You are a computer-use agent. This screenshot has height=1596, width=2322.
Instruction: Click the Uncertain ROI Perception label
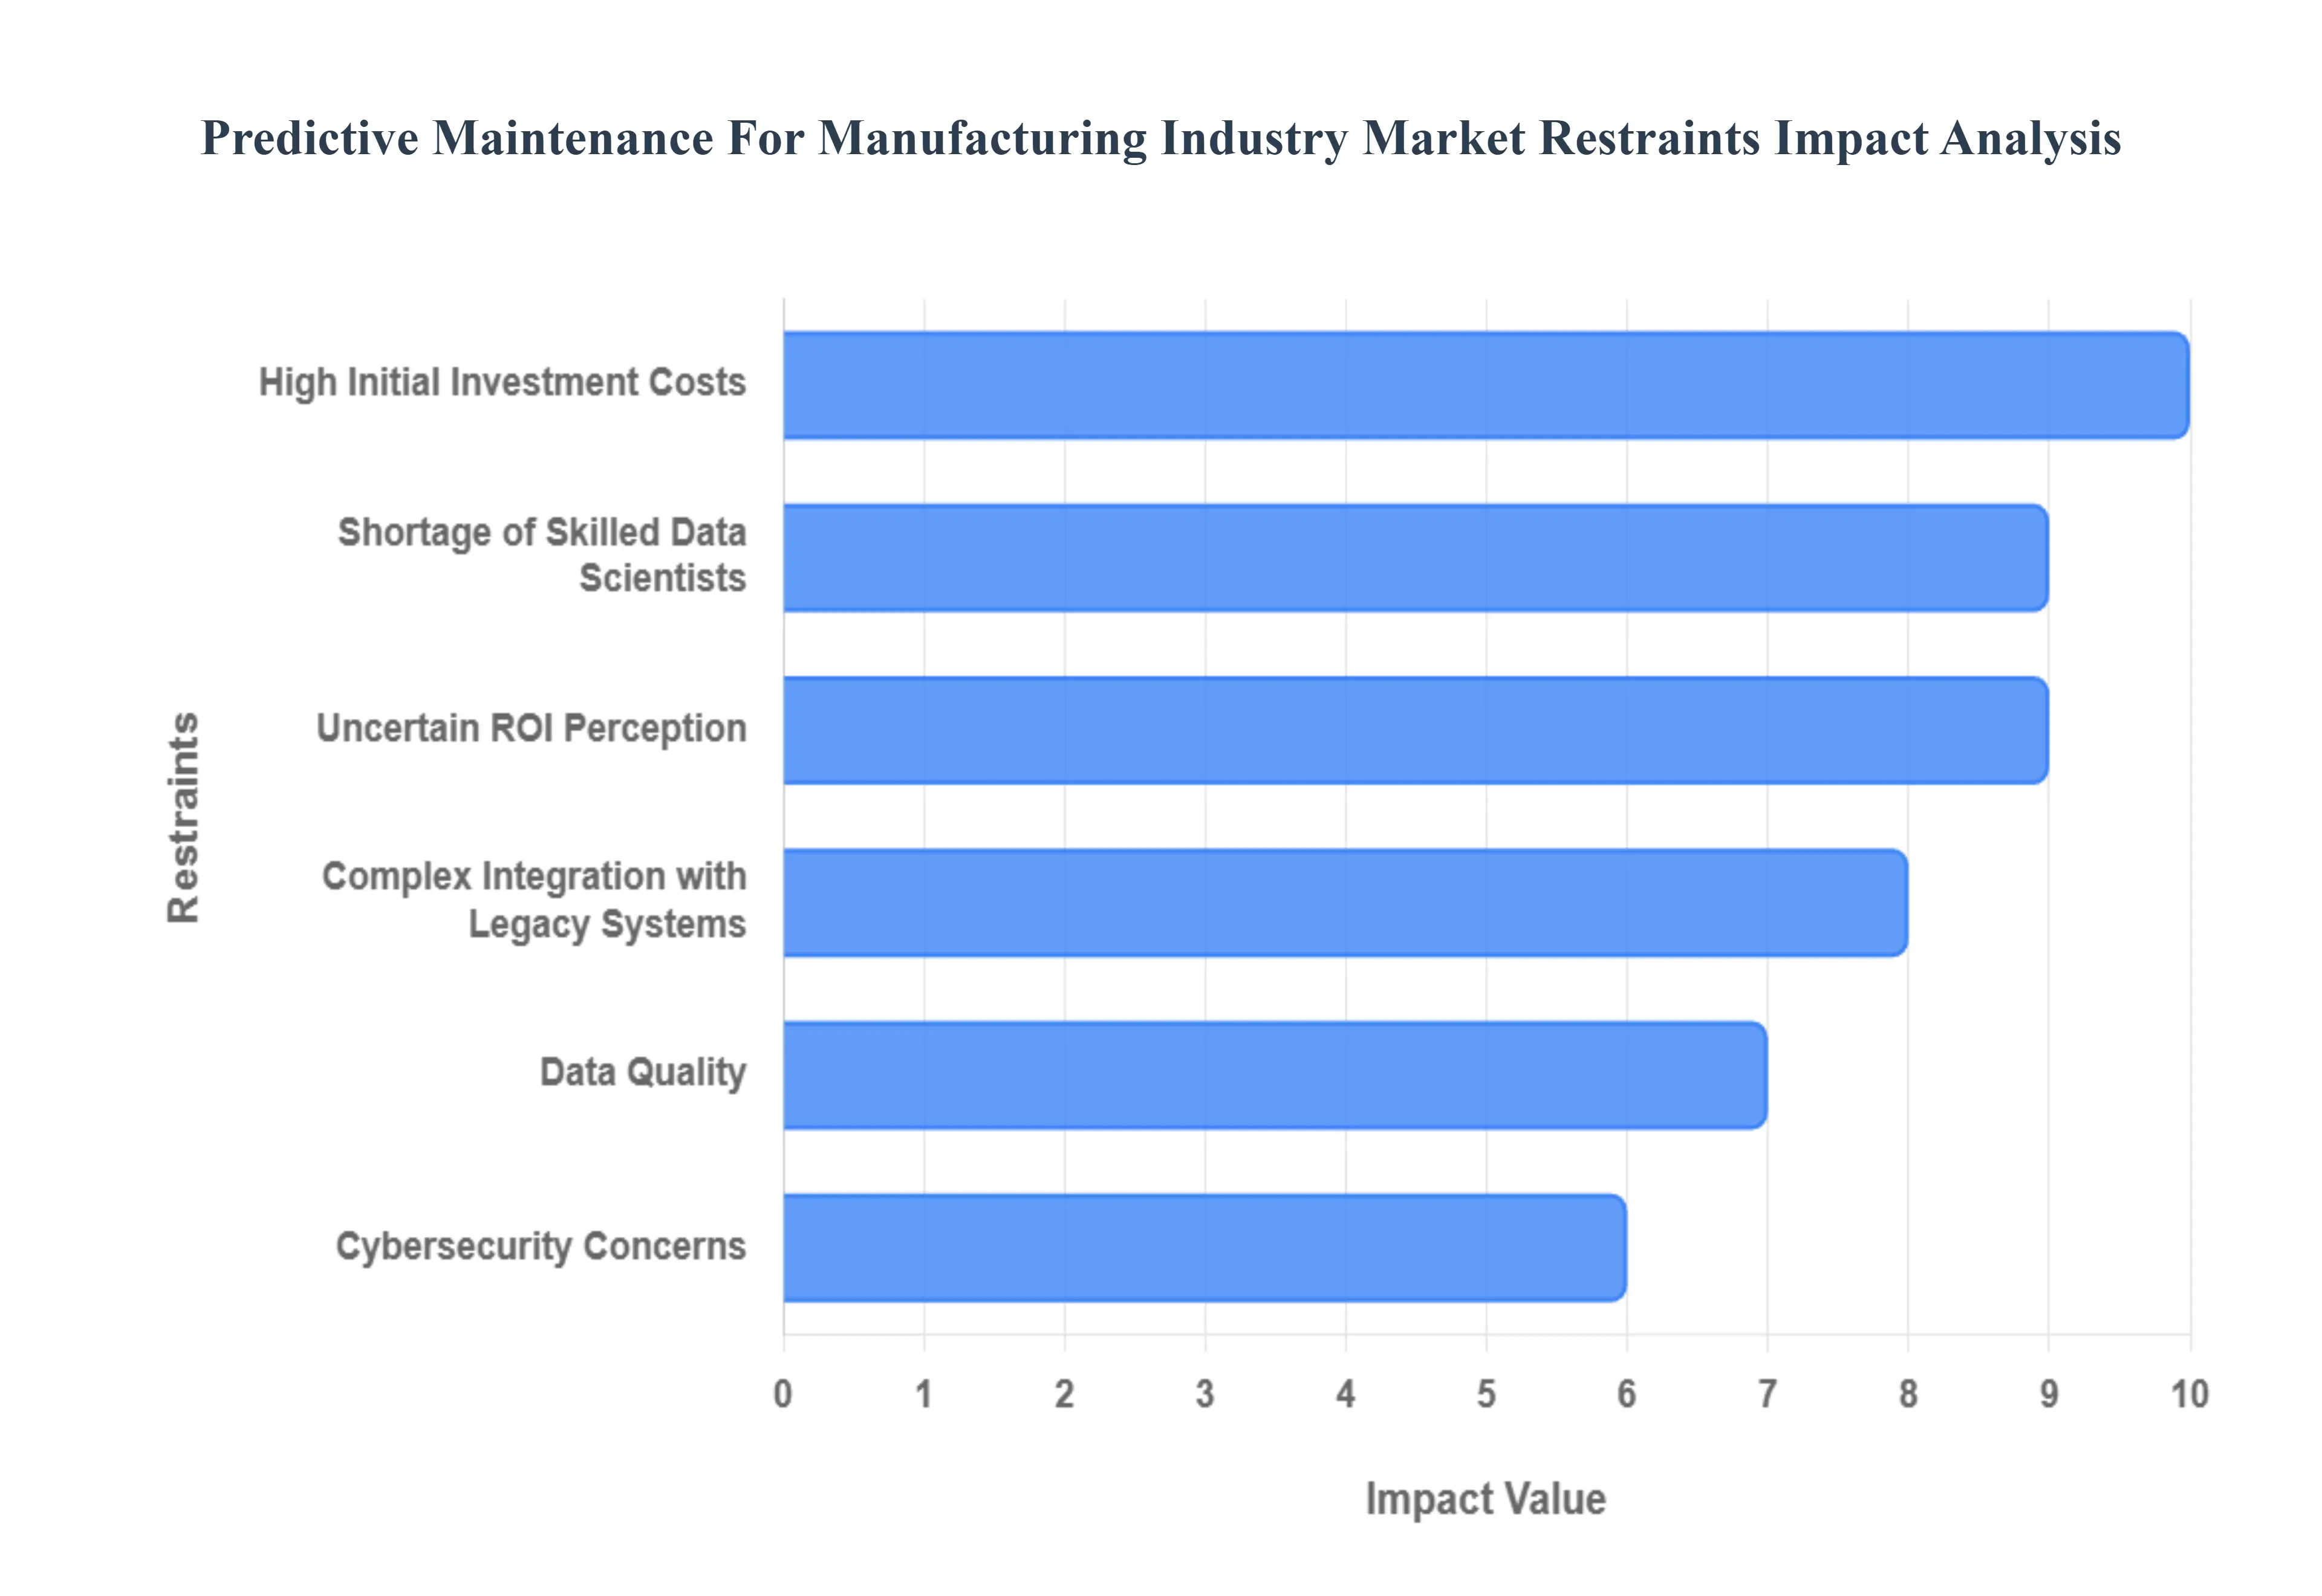pyautogui.click(x=531, y=729)
